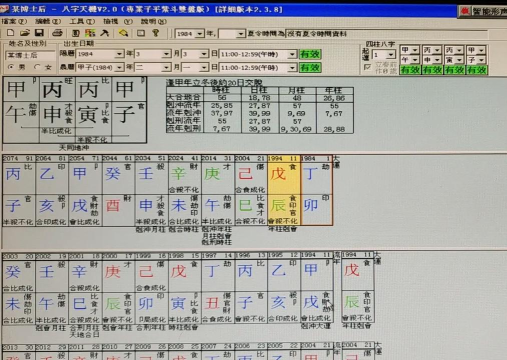Select the 丁卯 1984 luck pillar
Image resolution: width=507 pixels, height=360 pixels.
pos(316,190)
